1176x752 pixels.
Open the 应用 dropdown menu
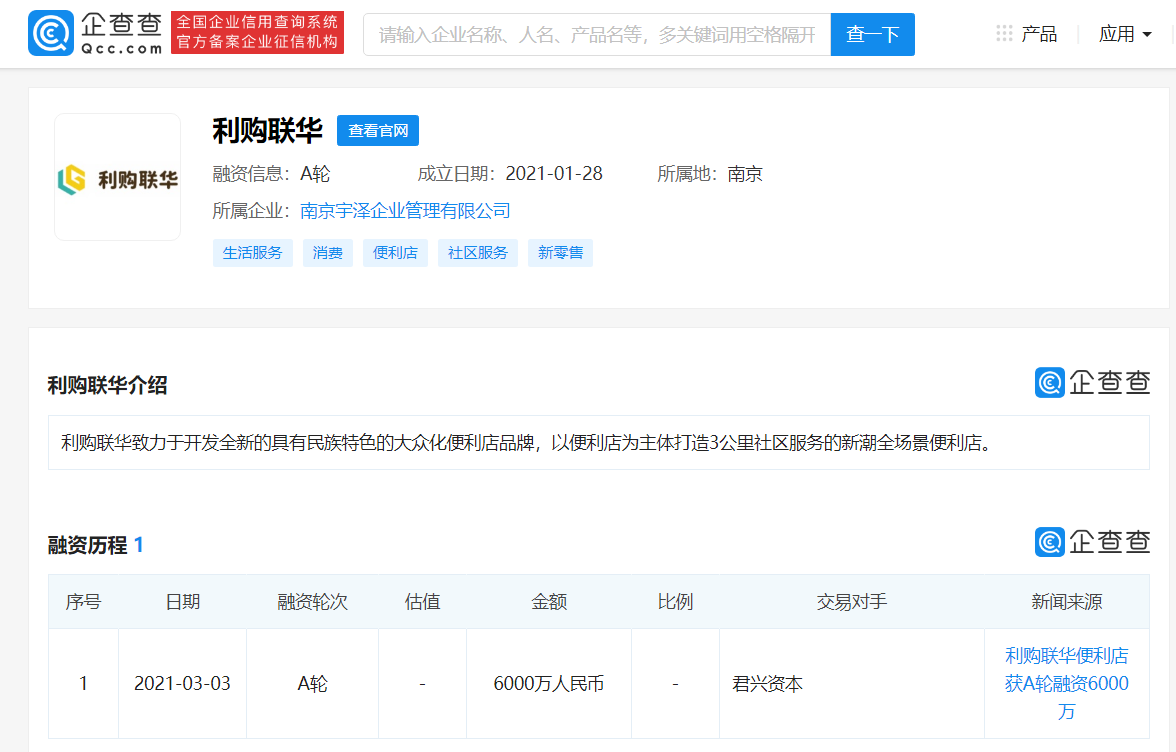[1125, 34]
